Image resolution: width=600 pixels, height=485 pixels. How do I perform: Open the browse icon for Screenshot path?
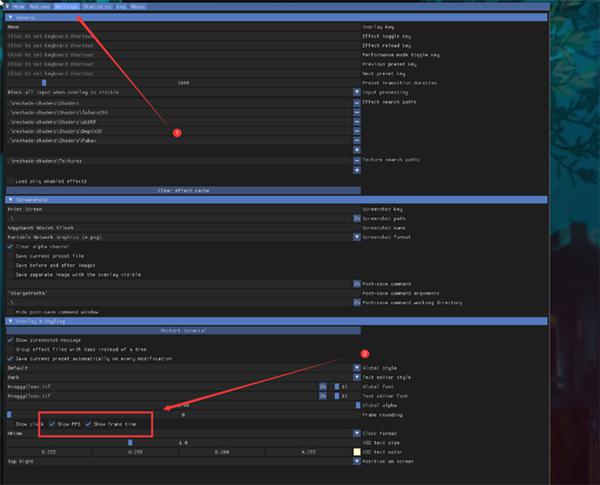[x=356, y=218]
